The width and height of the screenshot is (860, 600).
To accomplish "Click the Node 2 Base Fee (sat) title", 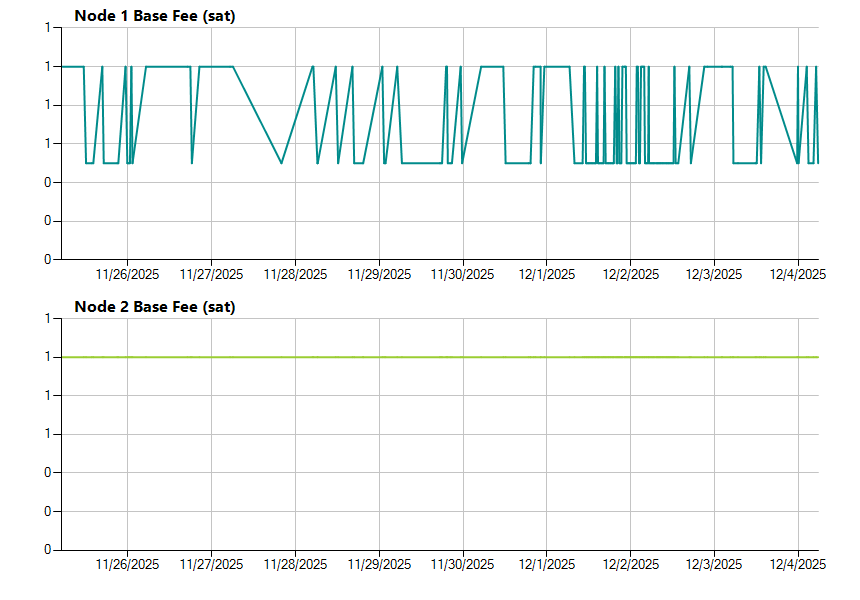I will tap(154, 306).
